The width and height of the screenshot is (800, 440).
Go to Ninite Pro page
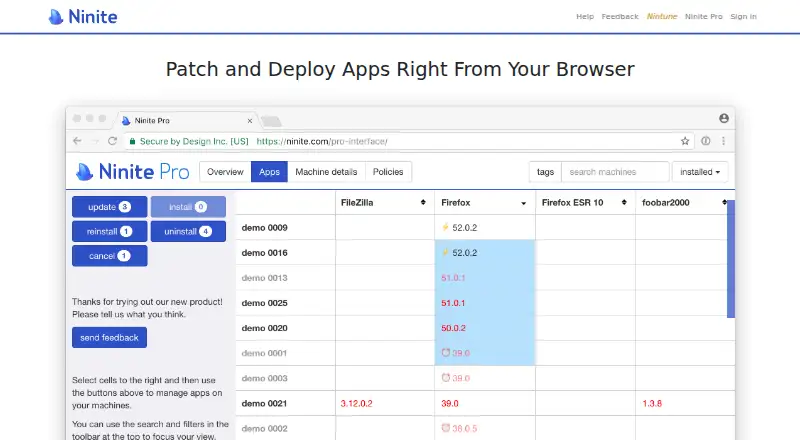tap(704, 16)
